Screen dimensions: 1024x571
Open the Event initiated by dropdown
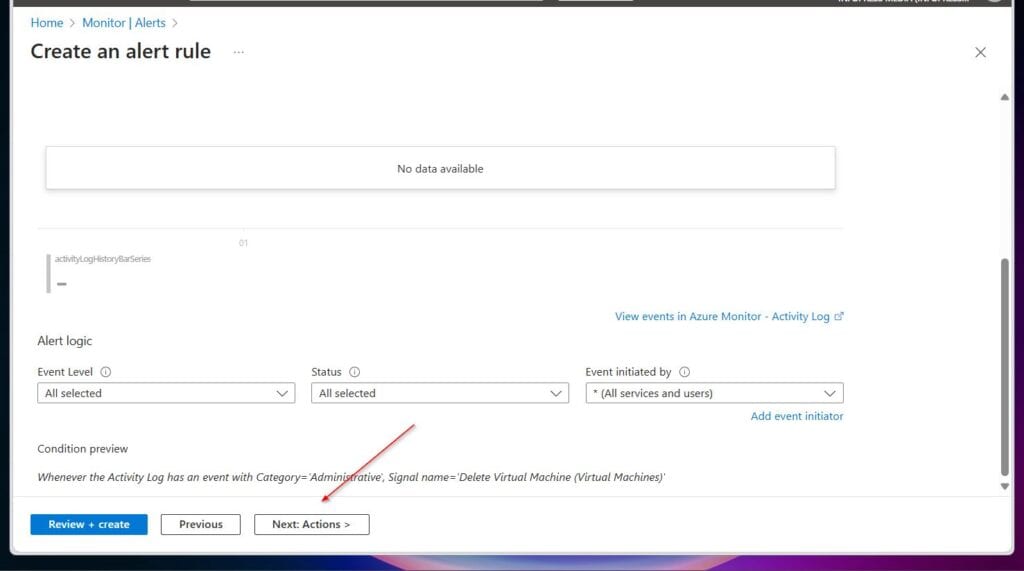click(714, 393)
